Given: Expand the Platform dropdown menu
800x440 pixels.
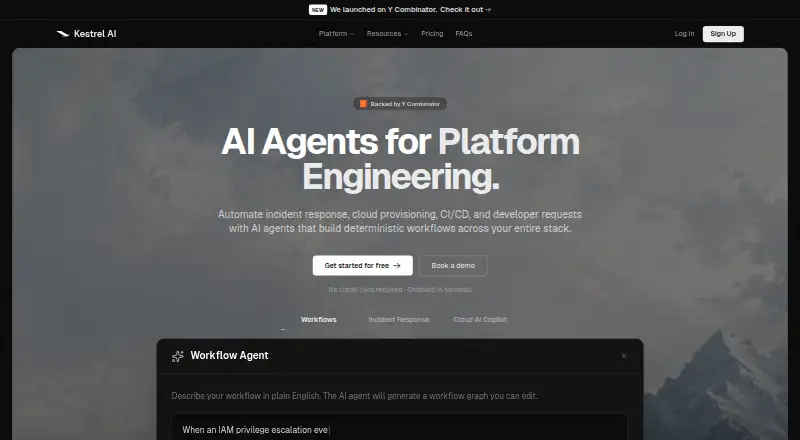Looking at the screenshot, I should (336, 34).
